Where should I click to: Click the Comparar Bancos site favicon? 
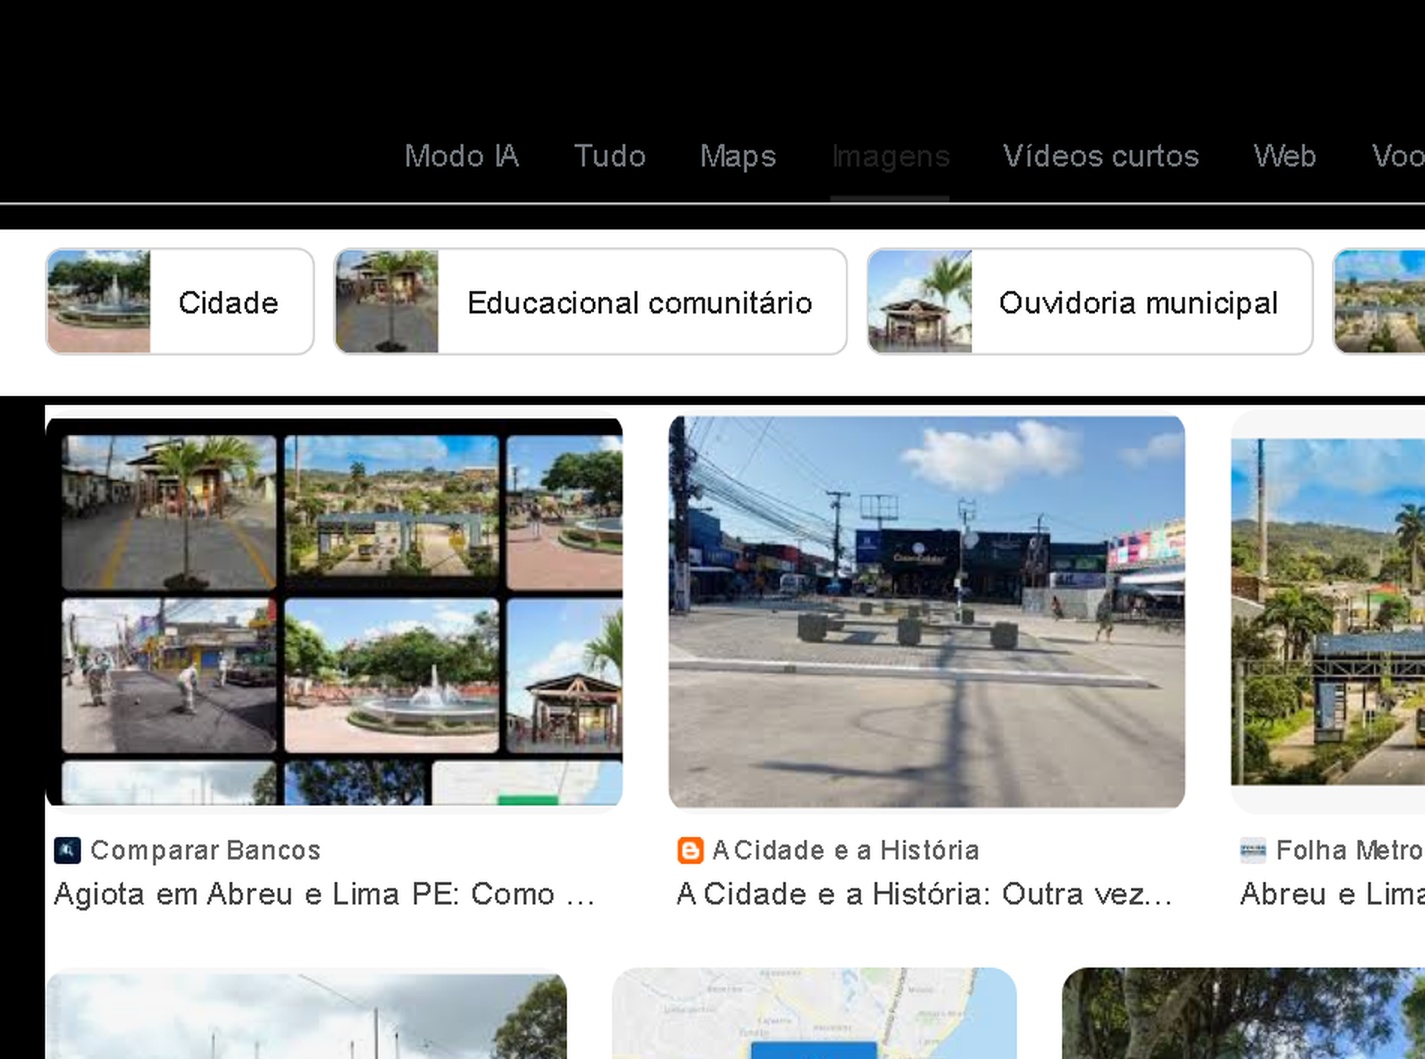click(67, 850)
